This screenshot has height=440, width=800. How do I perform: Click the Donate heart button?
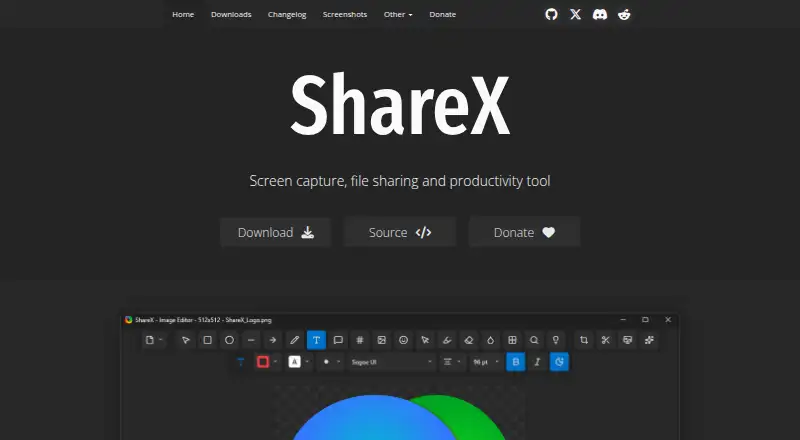[524, 232]
